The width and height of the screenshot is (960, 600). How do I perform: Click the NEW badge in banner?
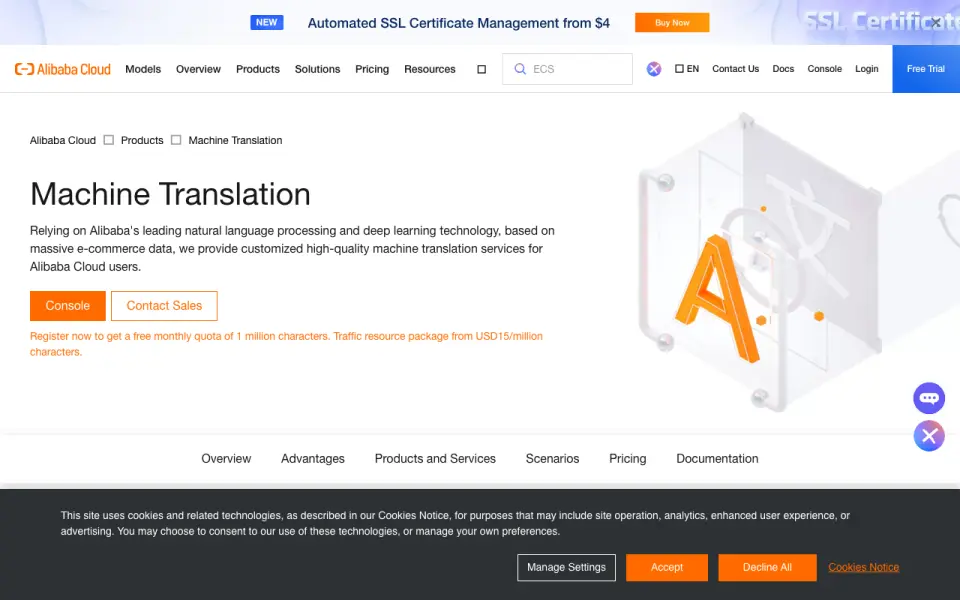click(x=266, y=23)
